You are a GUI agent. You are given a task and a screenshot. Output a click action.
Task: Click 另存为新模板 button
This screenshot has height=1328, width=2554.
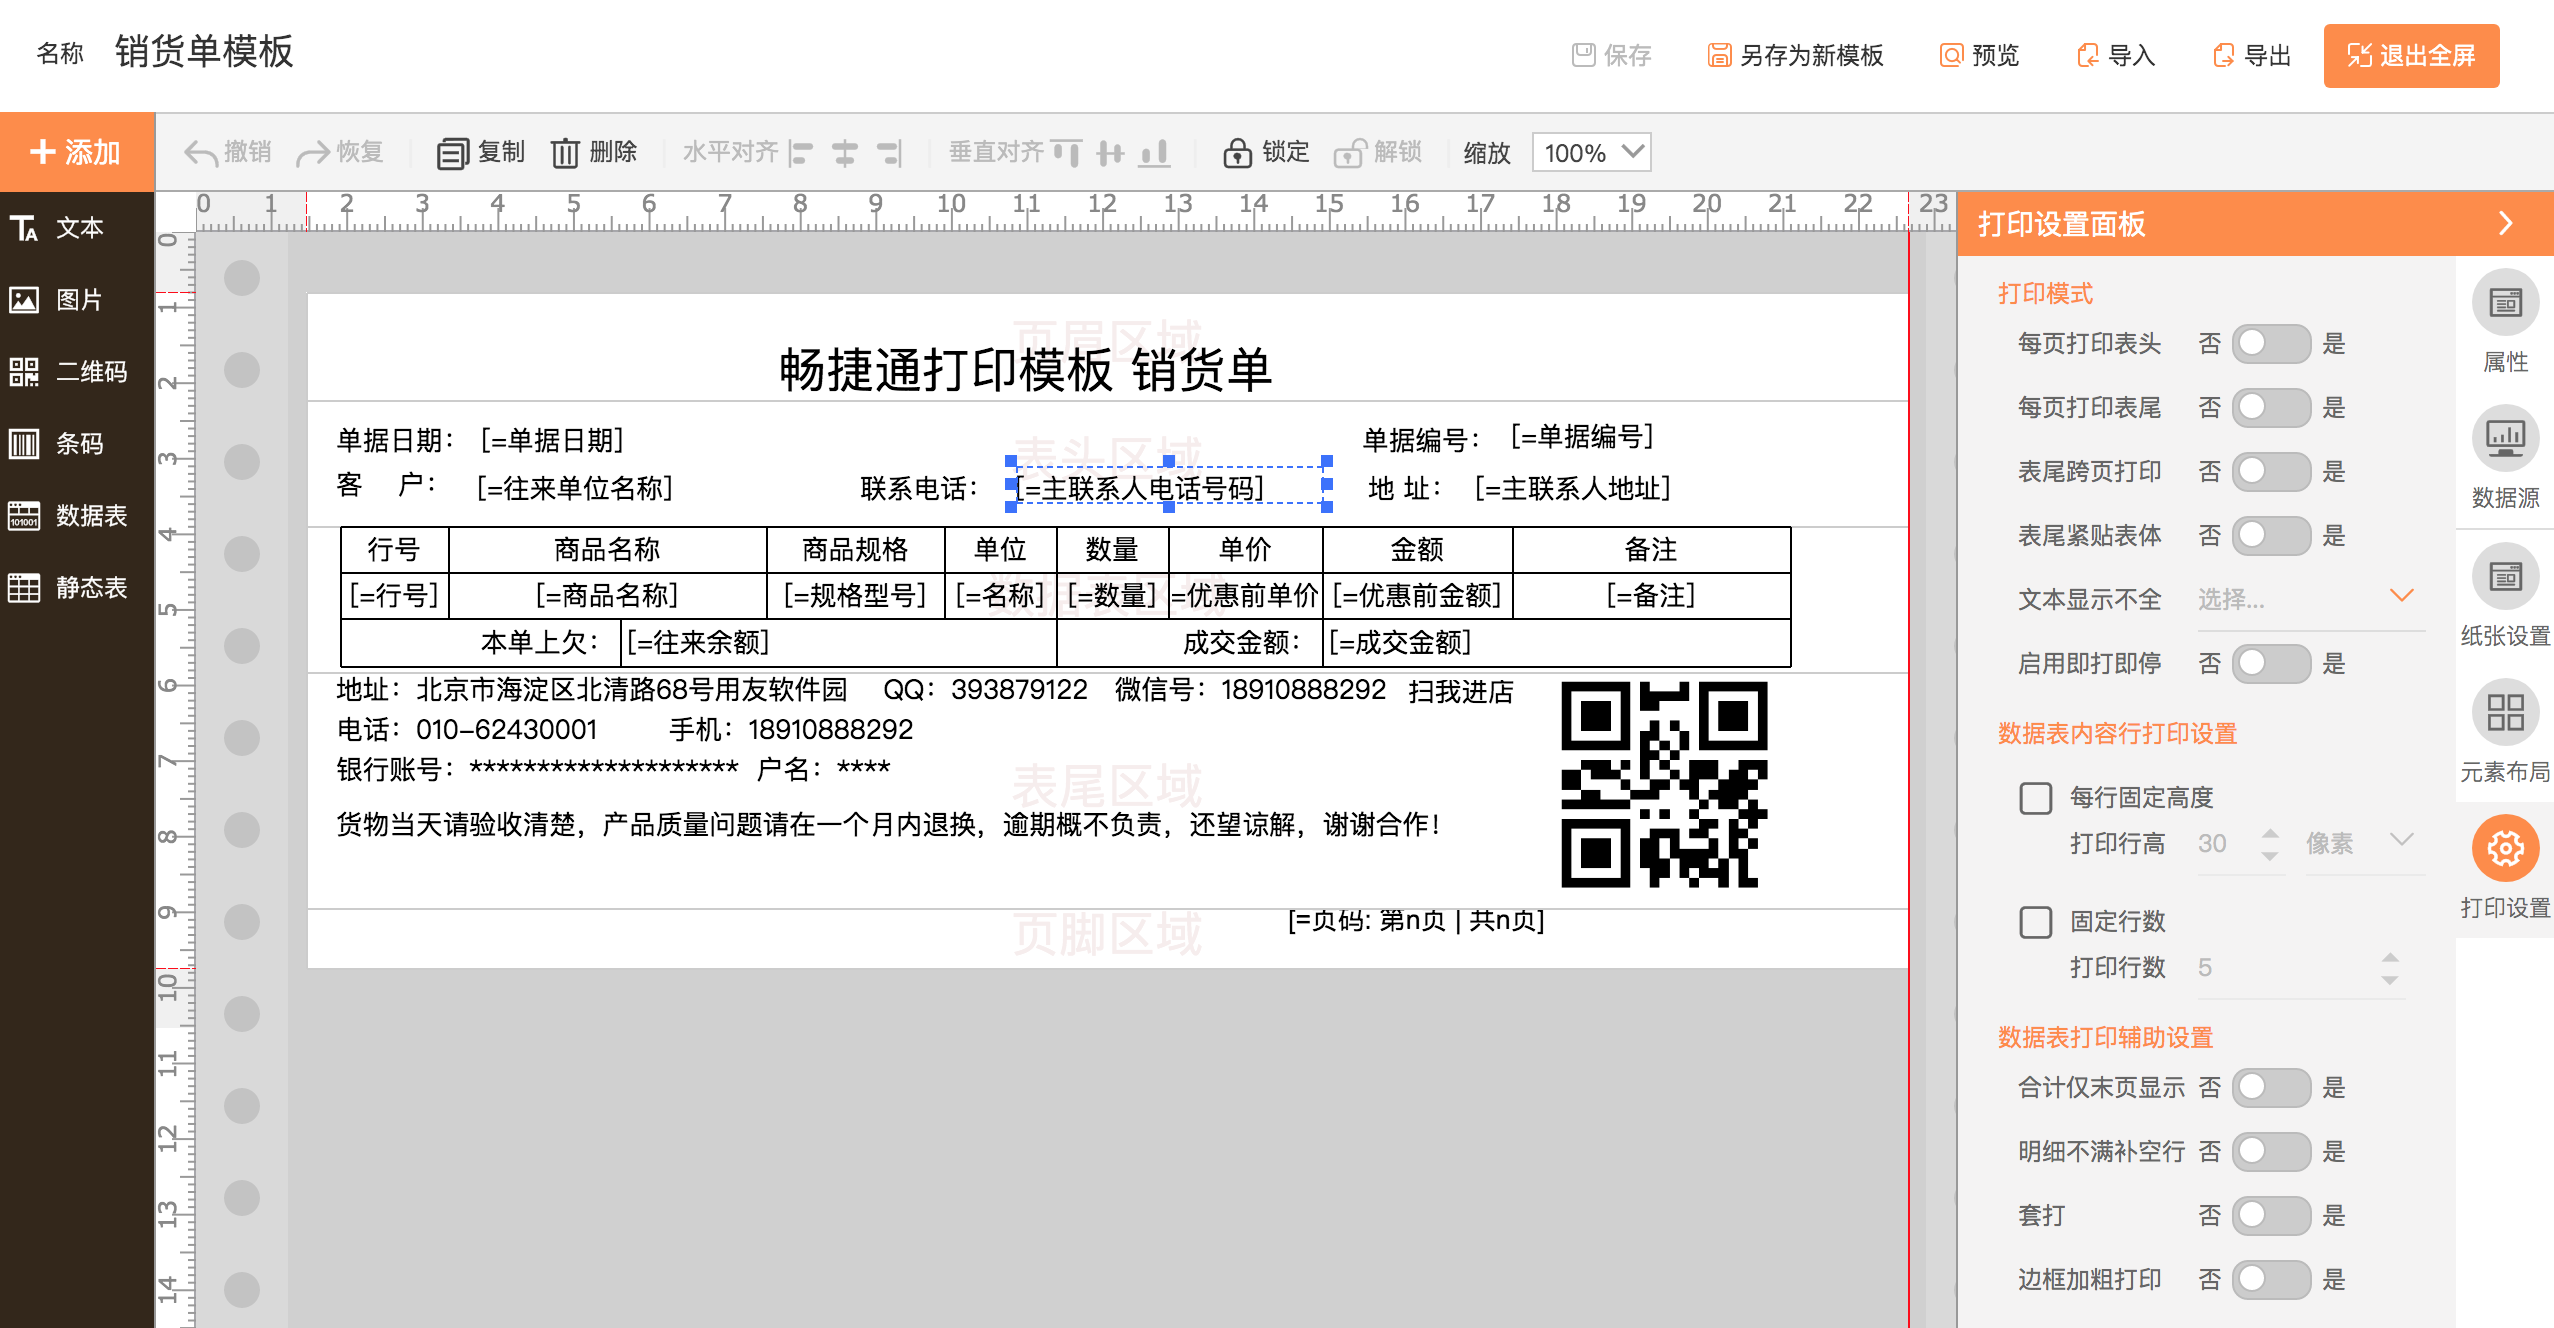1801,52
